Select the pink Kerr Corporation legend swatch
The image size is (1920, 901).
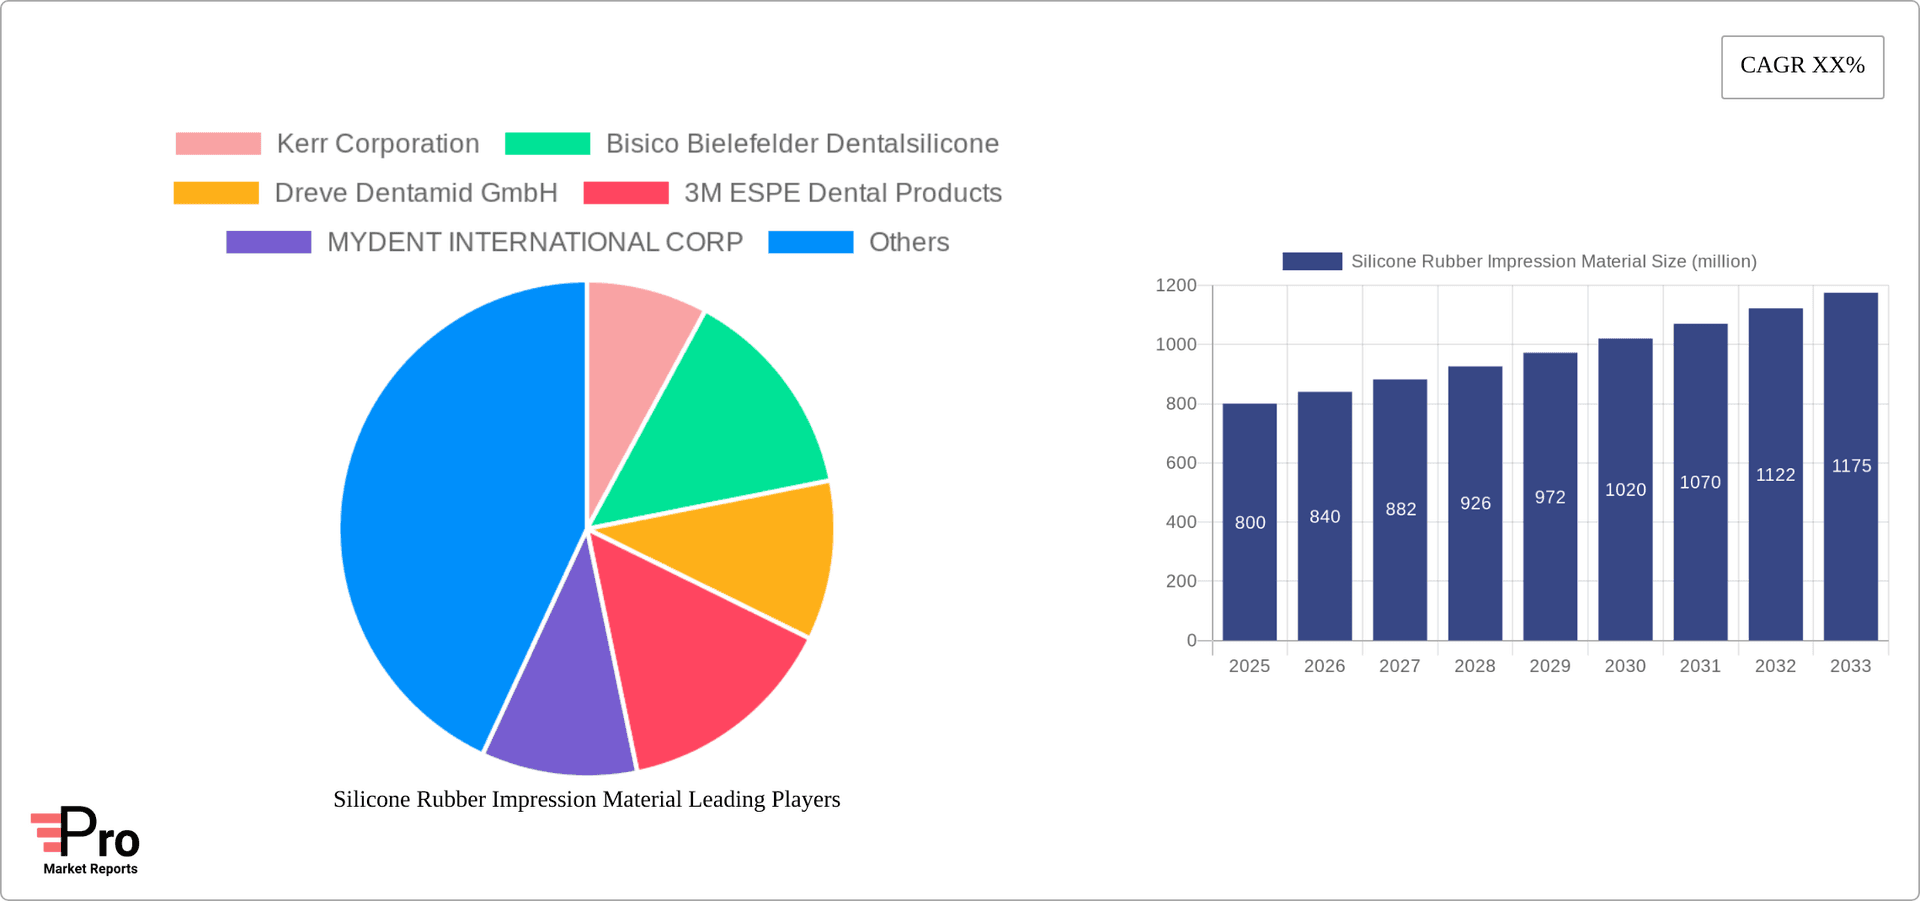click(216, 143)
